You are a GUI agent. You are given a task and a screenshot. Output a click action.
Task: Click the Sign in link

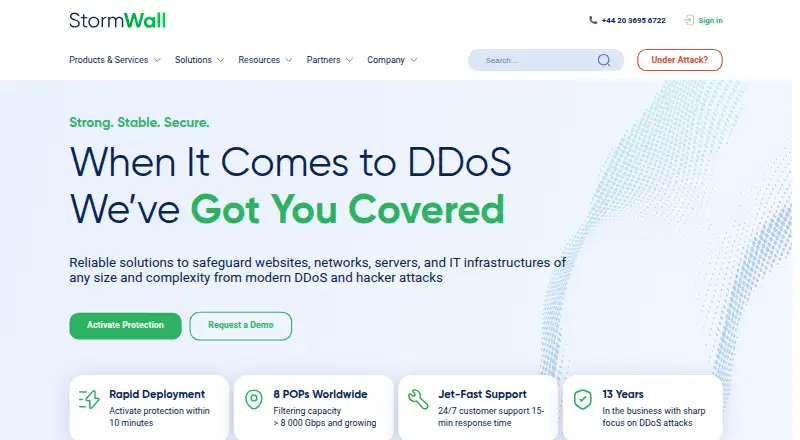[710, 20]
